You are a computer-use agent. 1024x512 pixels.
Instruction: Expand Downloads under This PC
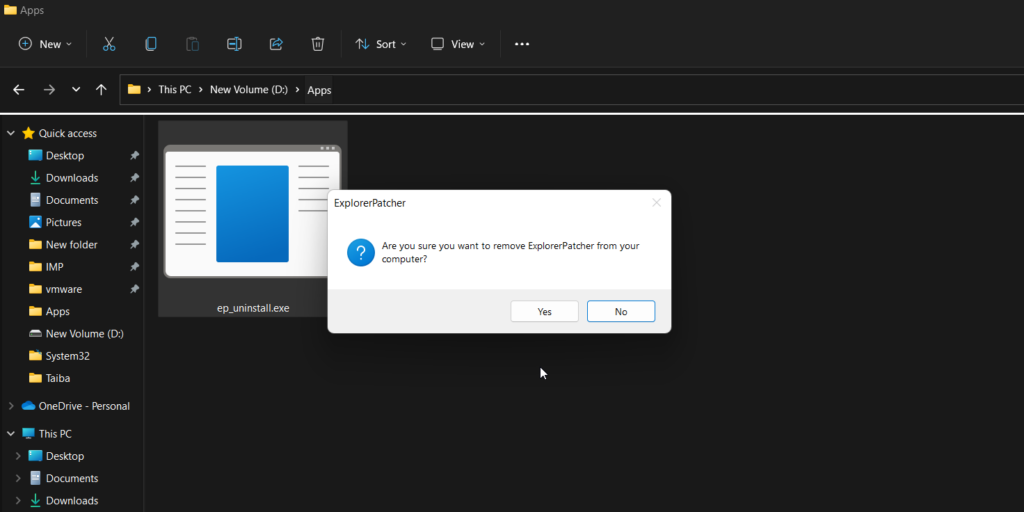click(18, 500)
